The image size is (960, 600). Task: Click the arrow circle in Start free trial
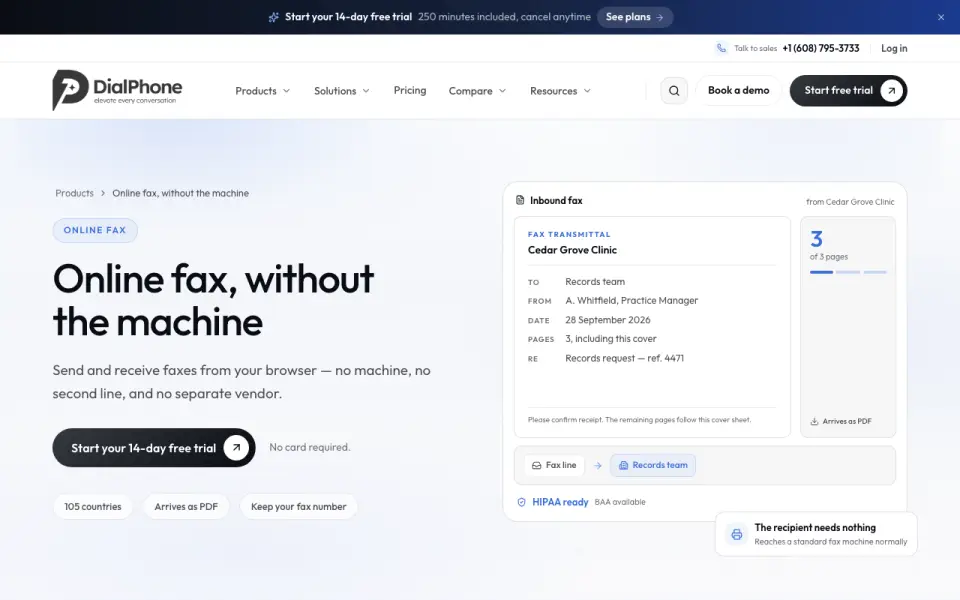[891, 91]
